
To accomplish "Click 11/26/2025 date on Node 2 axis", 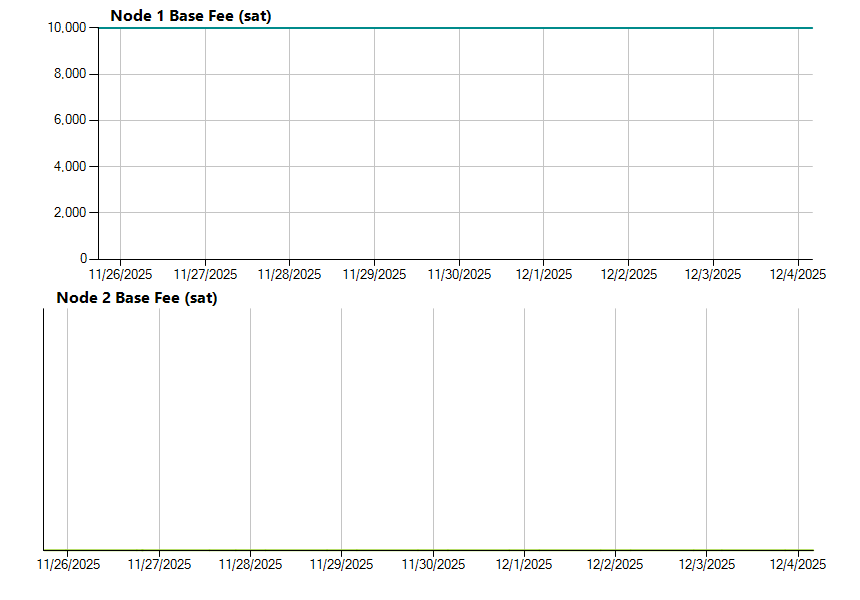I will click(x=68, y=564).
